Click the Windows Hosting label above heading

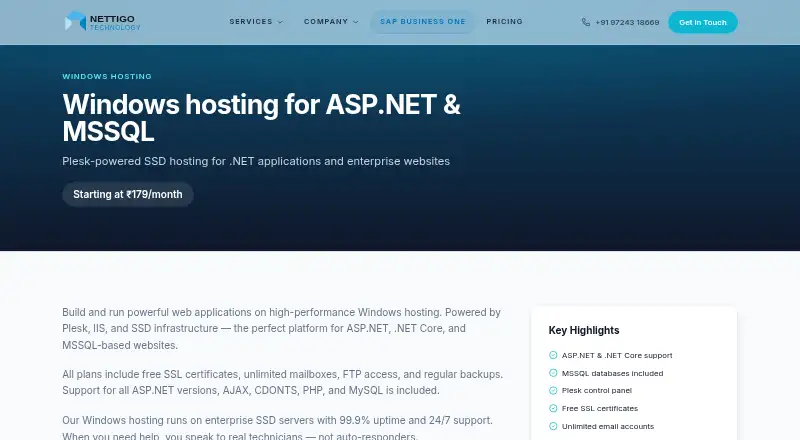[107, 76]
